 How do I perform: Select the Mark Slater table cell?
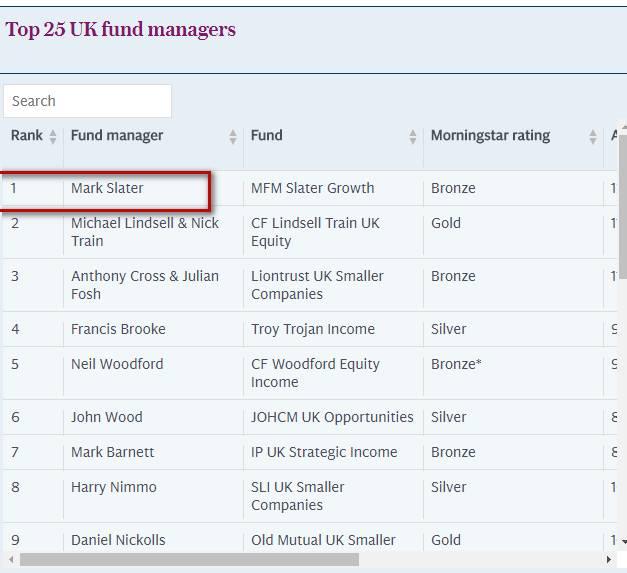point(107,188)
